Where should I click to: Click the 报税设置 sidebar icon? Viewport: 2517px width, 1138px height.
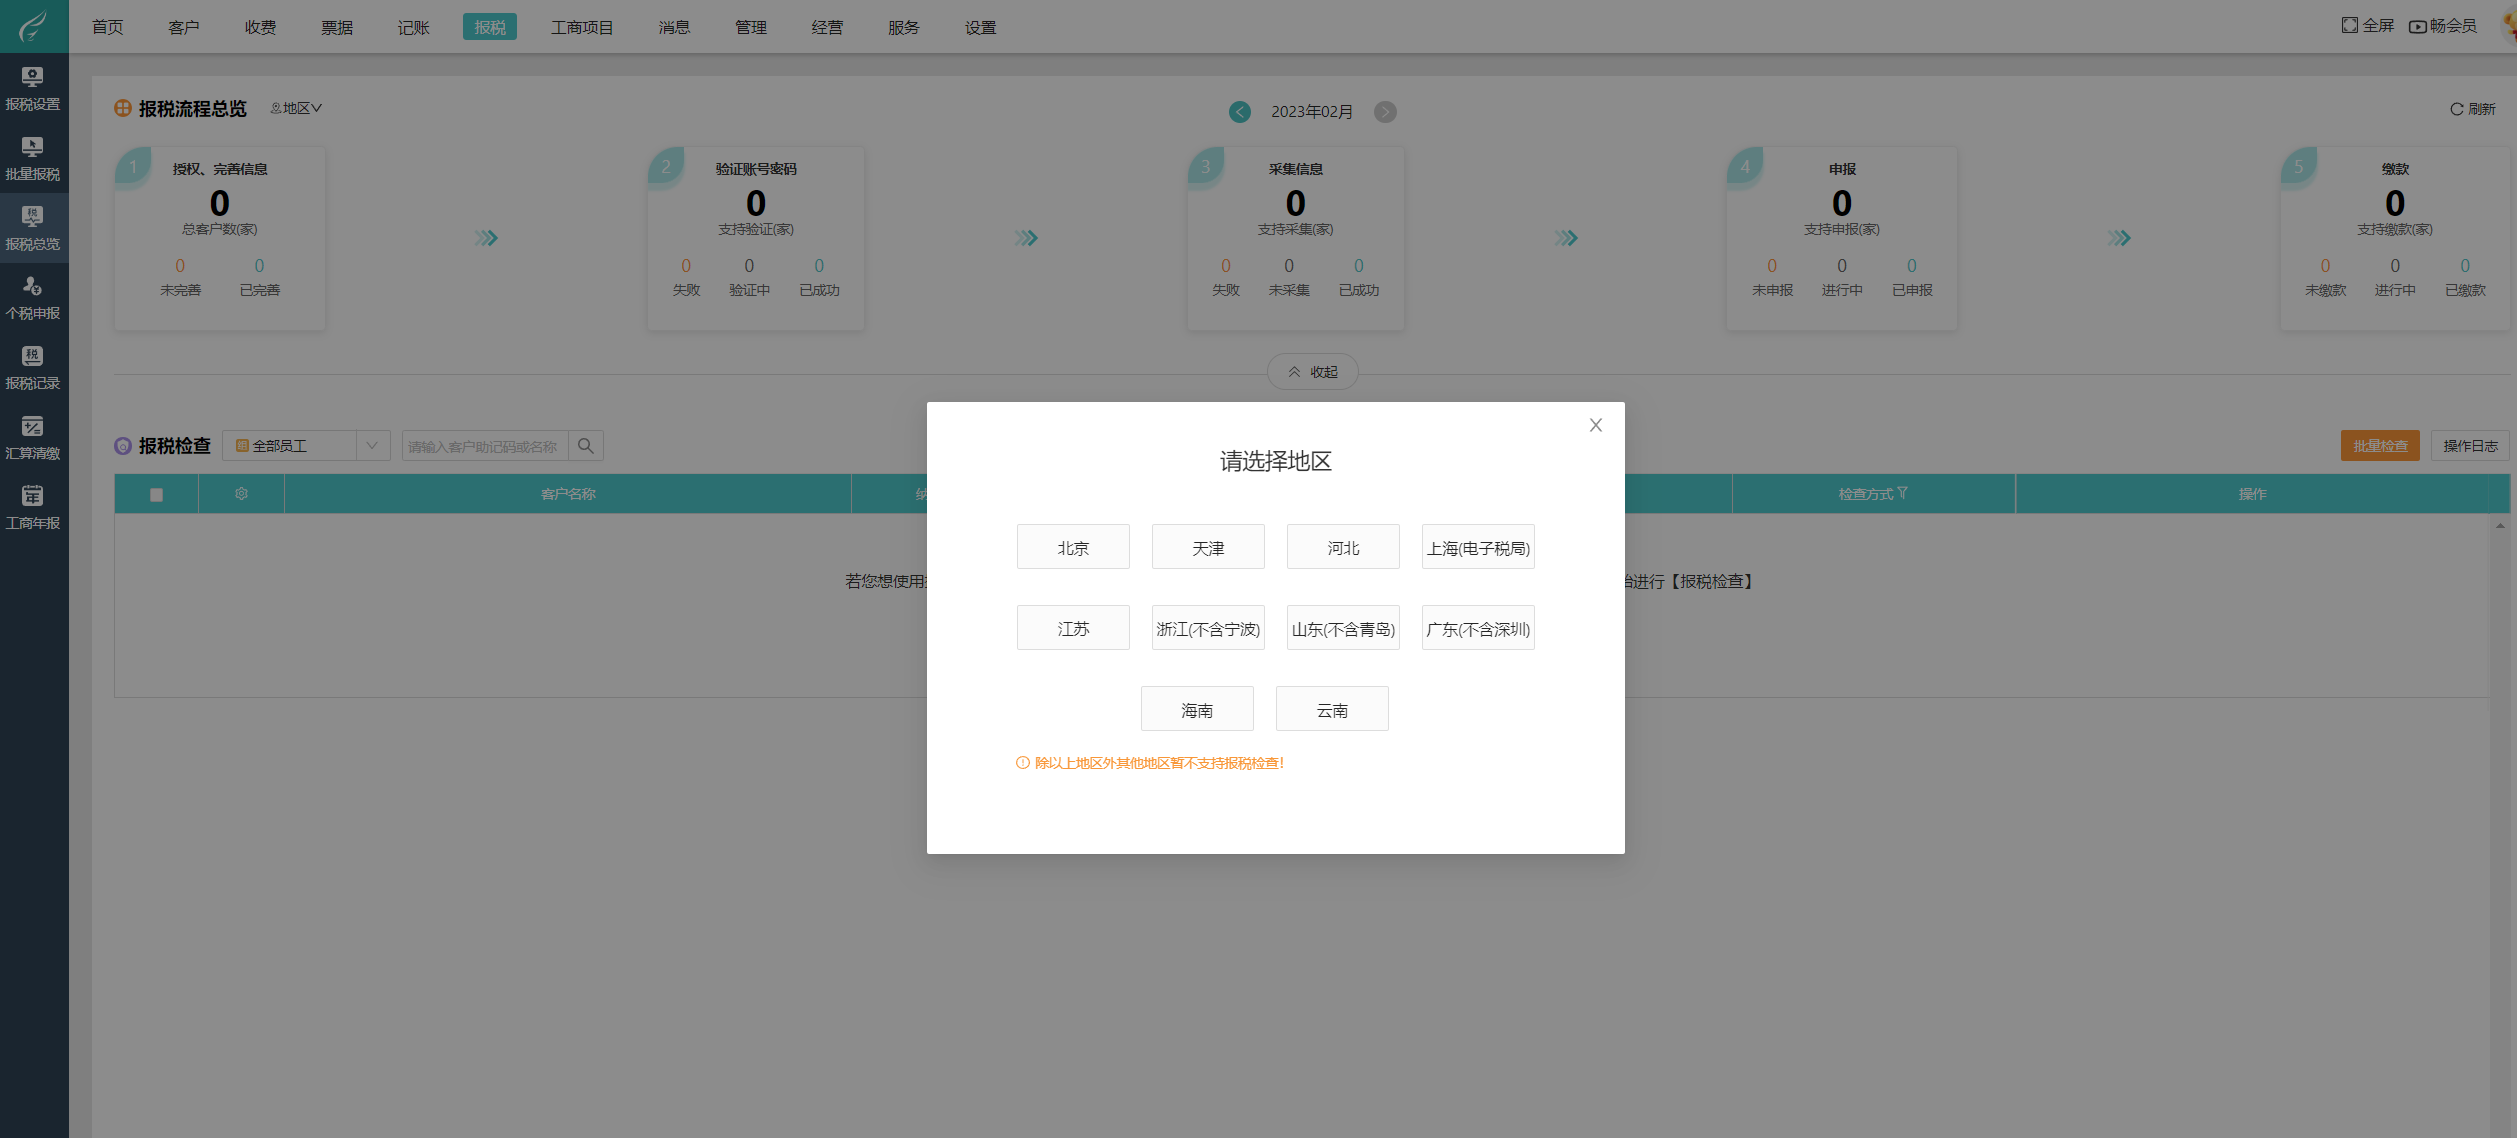click(x=35, y=88)
